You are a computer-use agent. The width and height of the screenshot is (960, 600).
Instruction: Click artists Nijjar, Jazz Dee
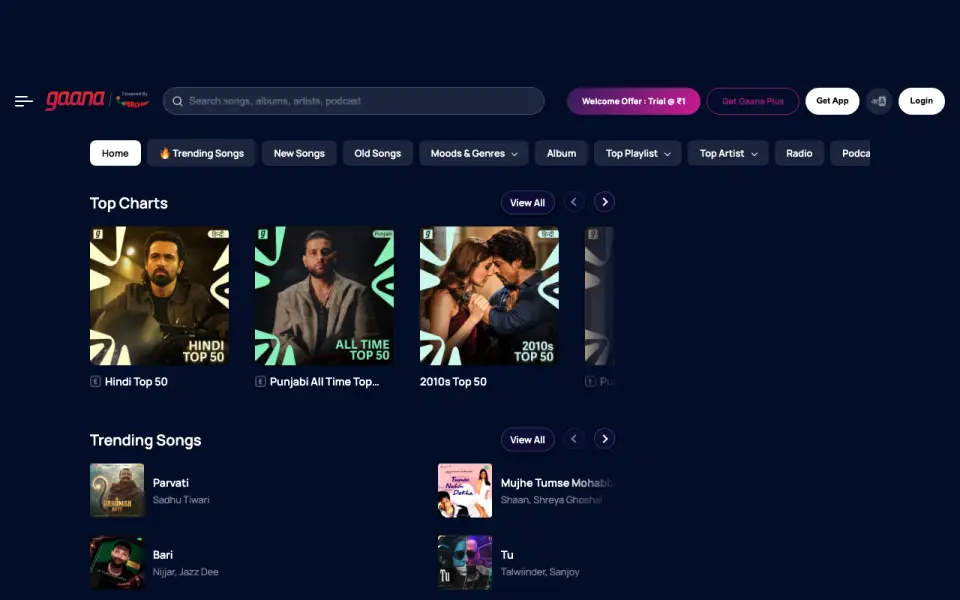click(186, 572)
